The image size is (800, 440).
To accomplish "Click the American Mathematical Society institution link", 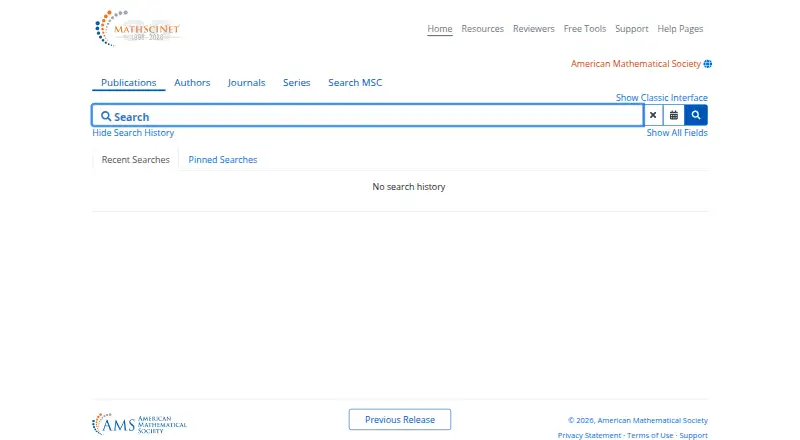I will click(x=636, y=64).
